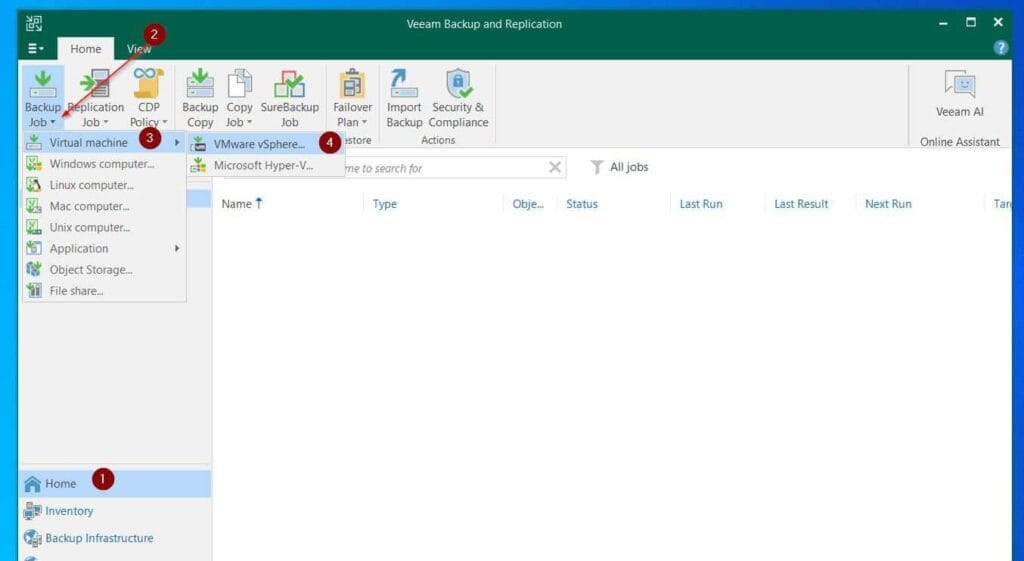Open CDP Policy dropdown arrow

165,123
